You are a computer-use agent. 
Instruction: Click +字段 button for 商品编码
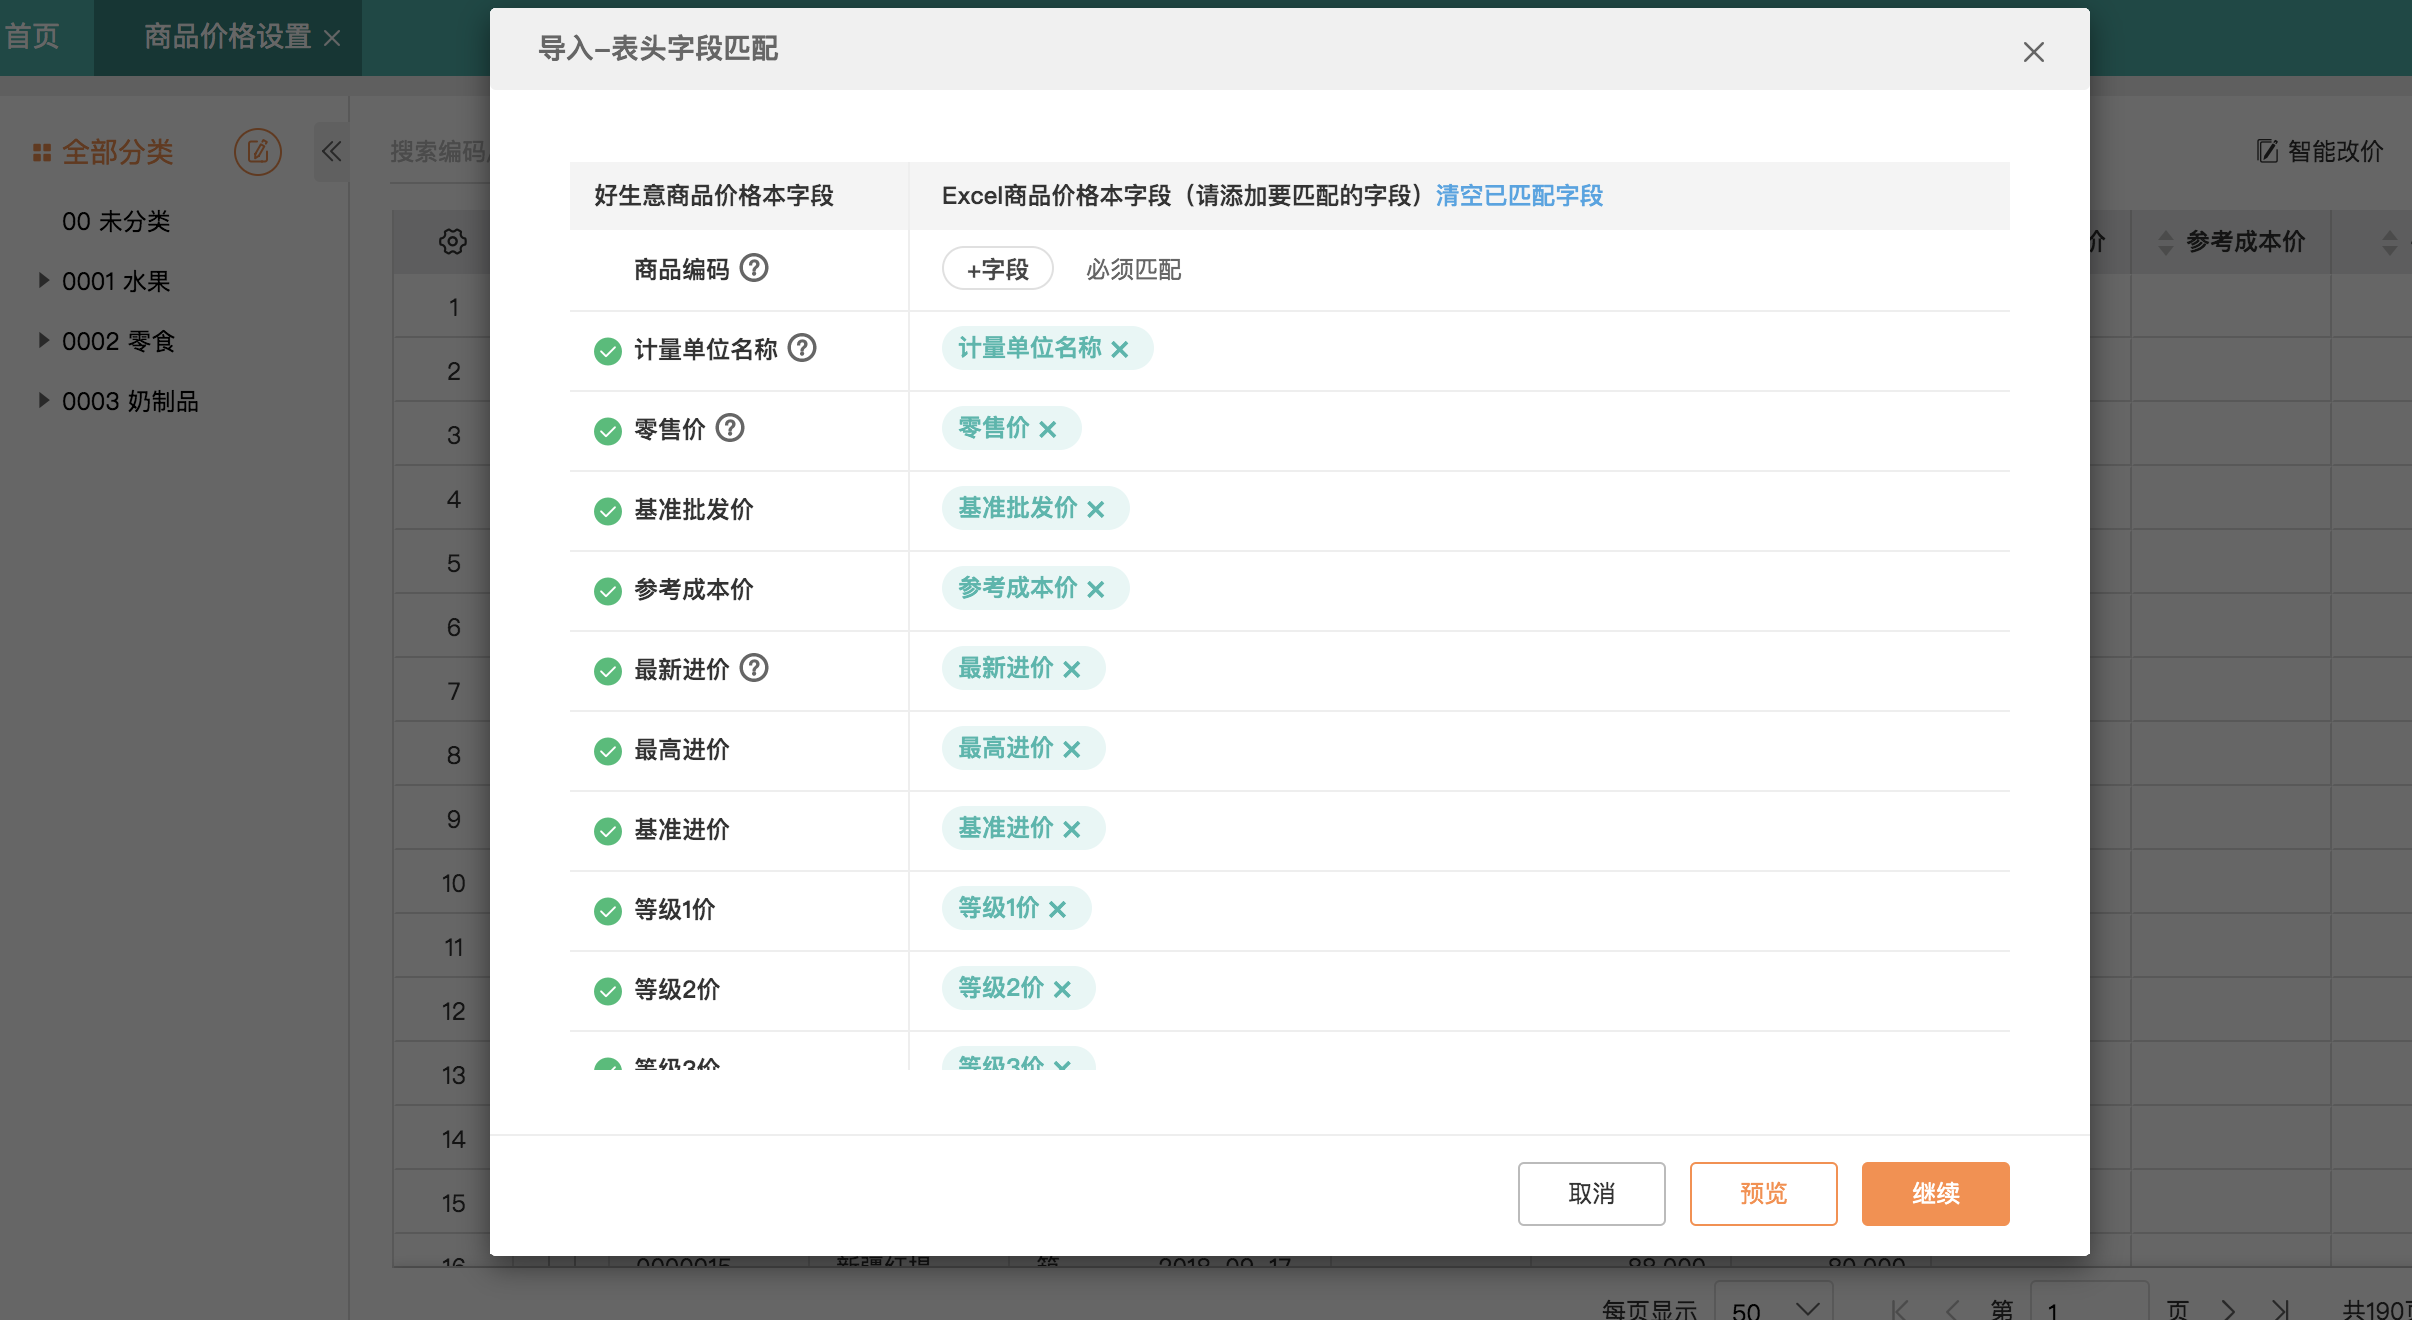click(995, 270)
